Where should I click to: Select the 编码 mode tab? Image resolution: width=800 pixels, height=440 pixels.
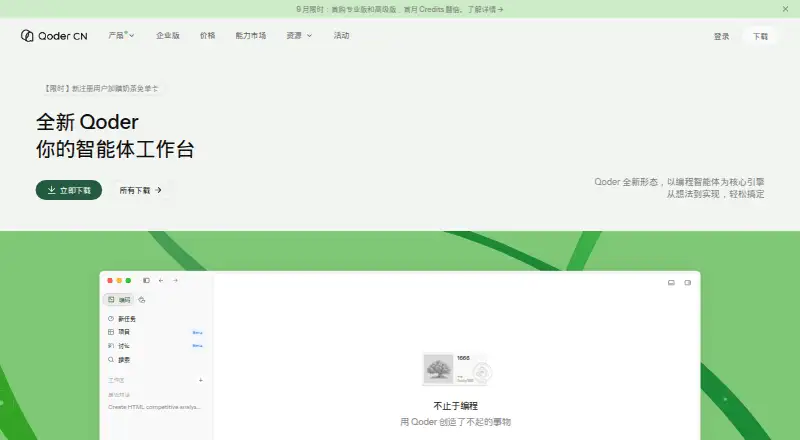click(x=119, y=300)
